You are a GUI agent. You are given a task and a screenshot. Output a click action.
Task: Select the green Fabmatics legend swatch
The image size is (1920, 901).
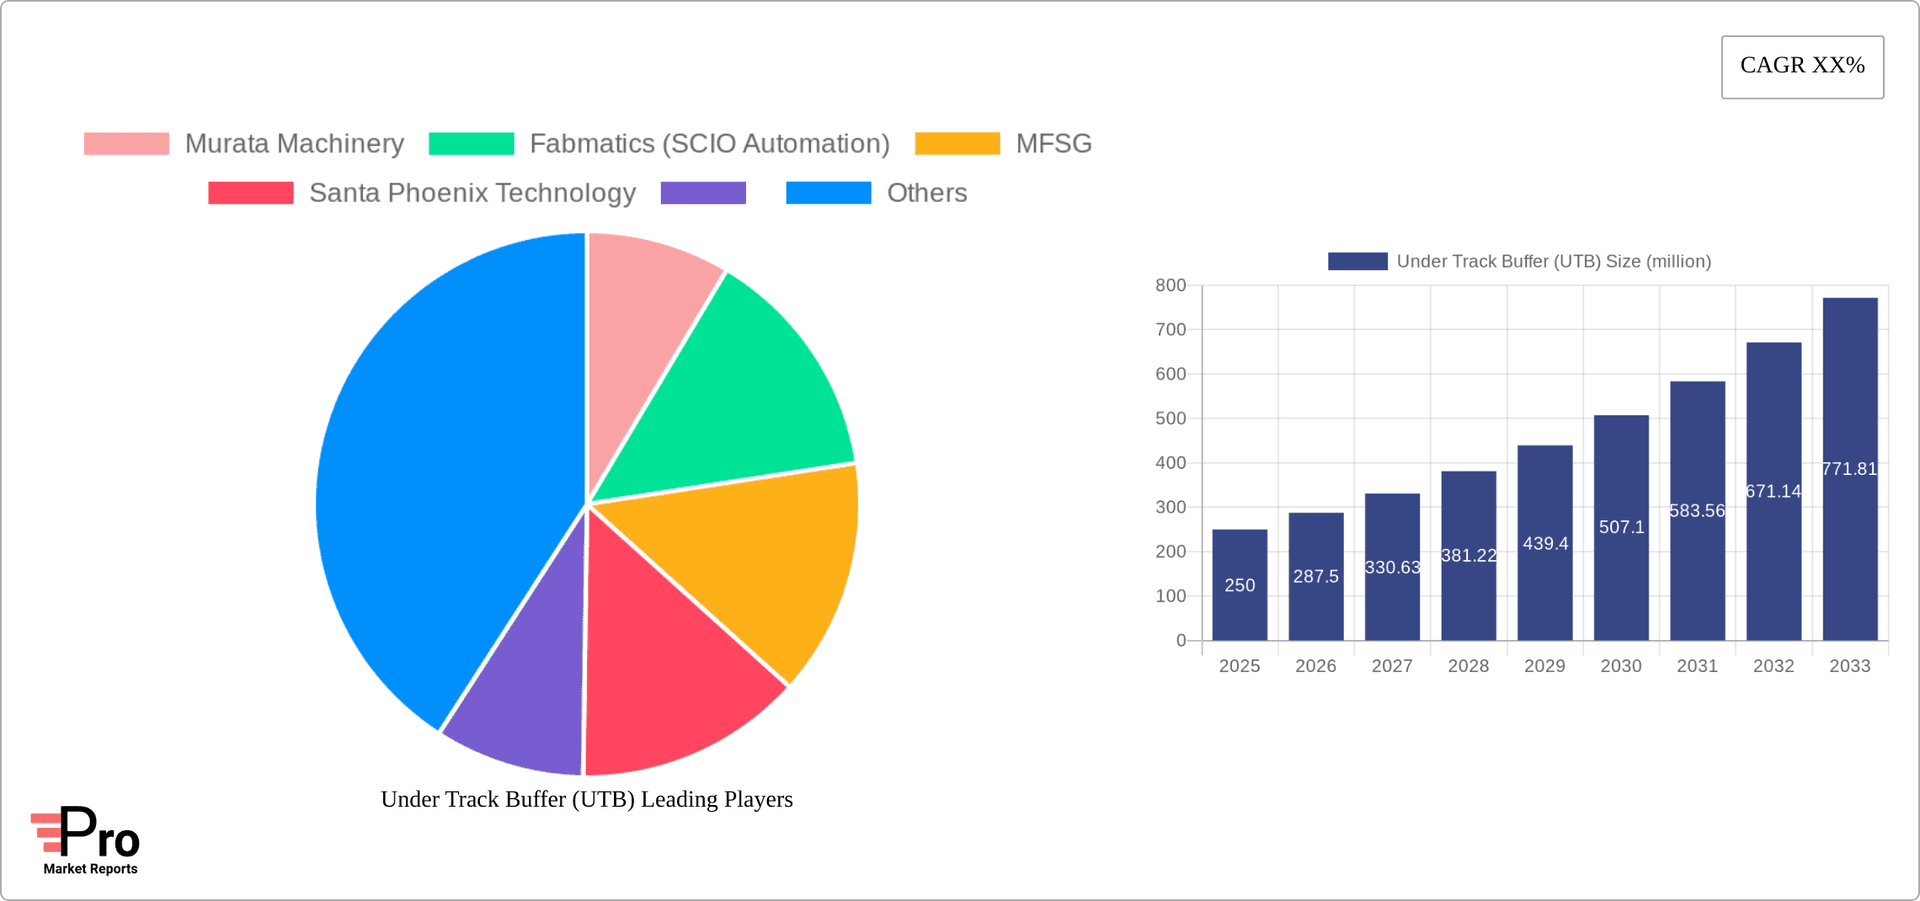[470, 143]
